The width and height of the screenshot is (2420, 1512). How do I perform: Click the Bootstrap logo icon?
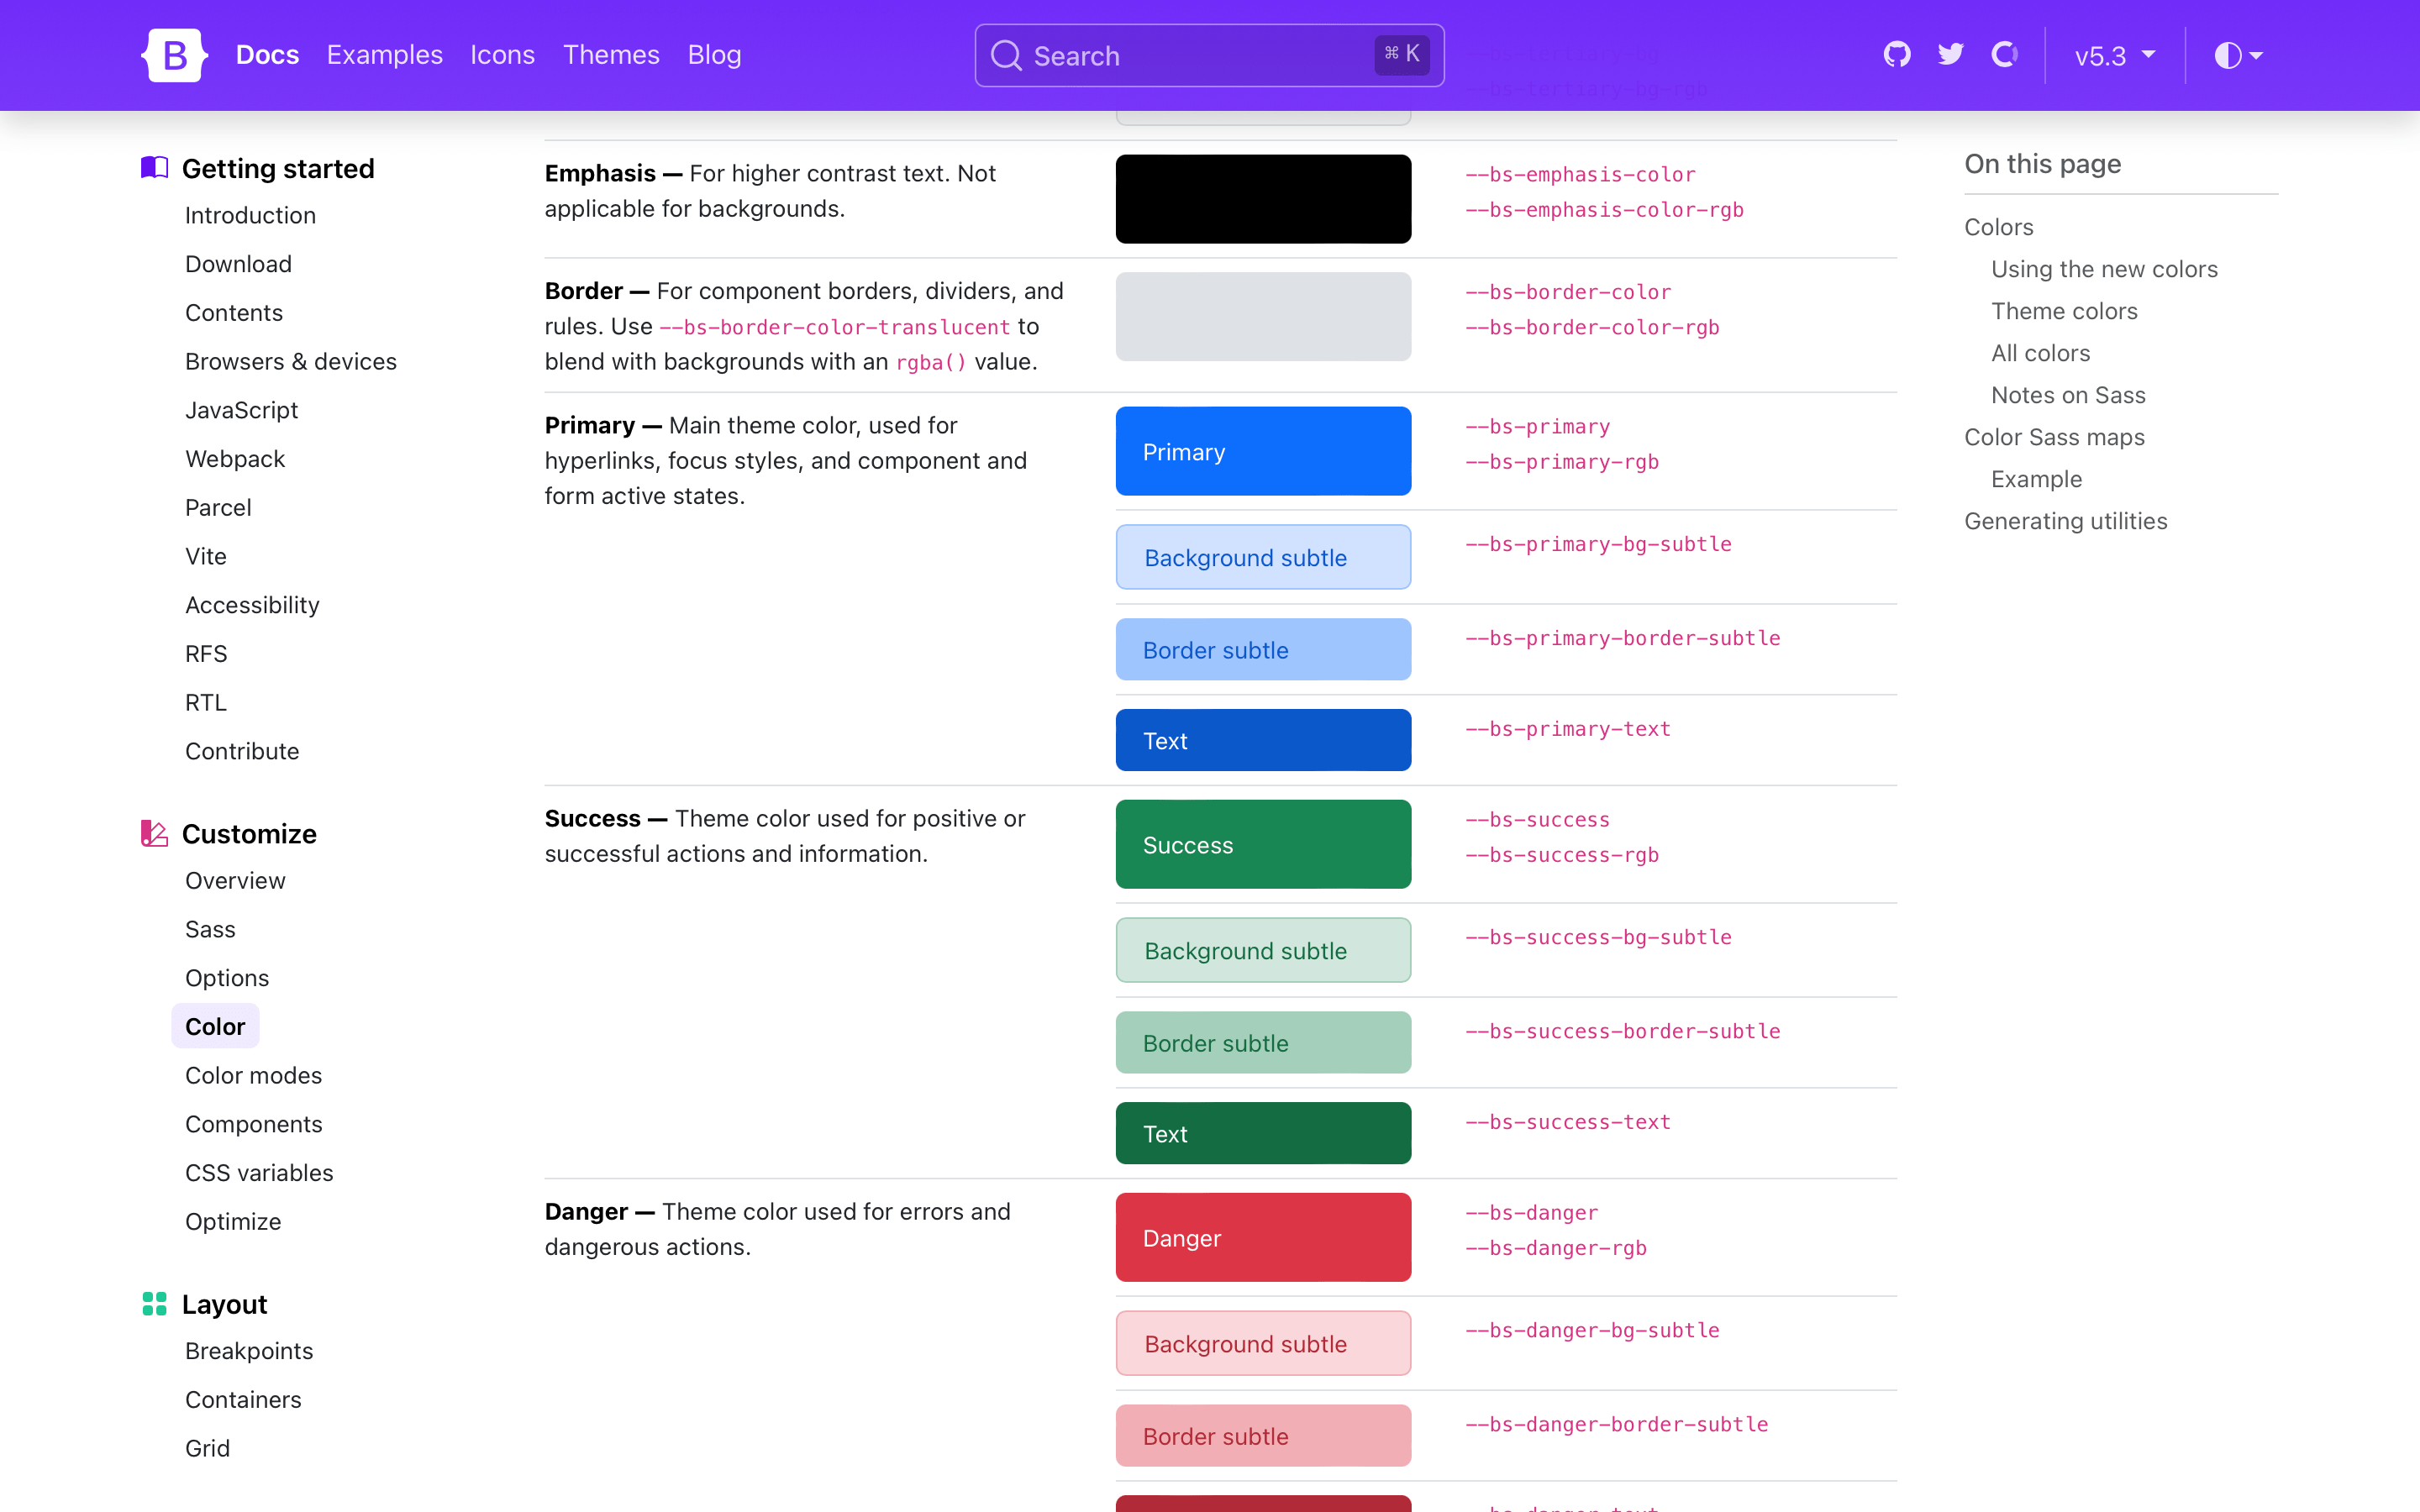tap(174, 54)
